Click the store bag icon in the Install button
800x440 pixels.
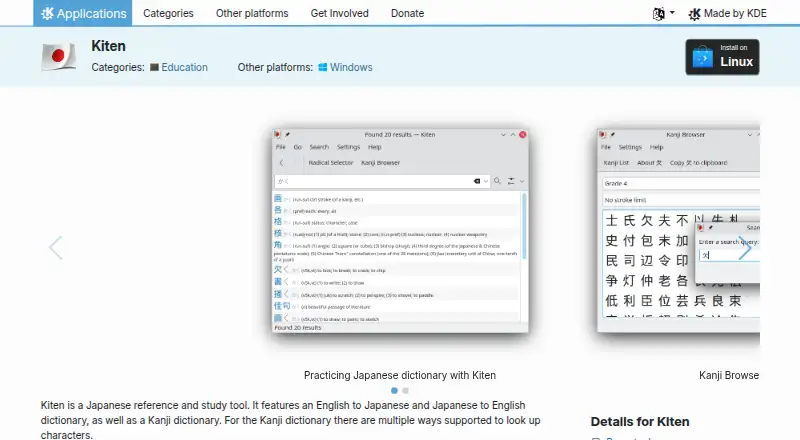703,57
